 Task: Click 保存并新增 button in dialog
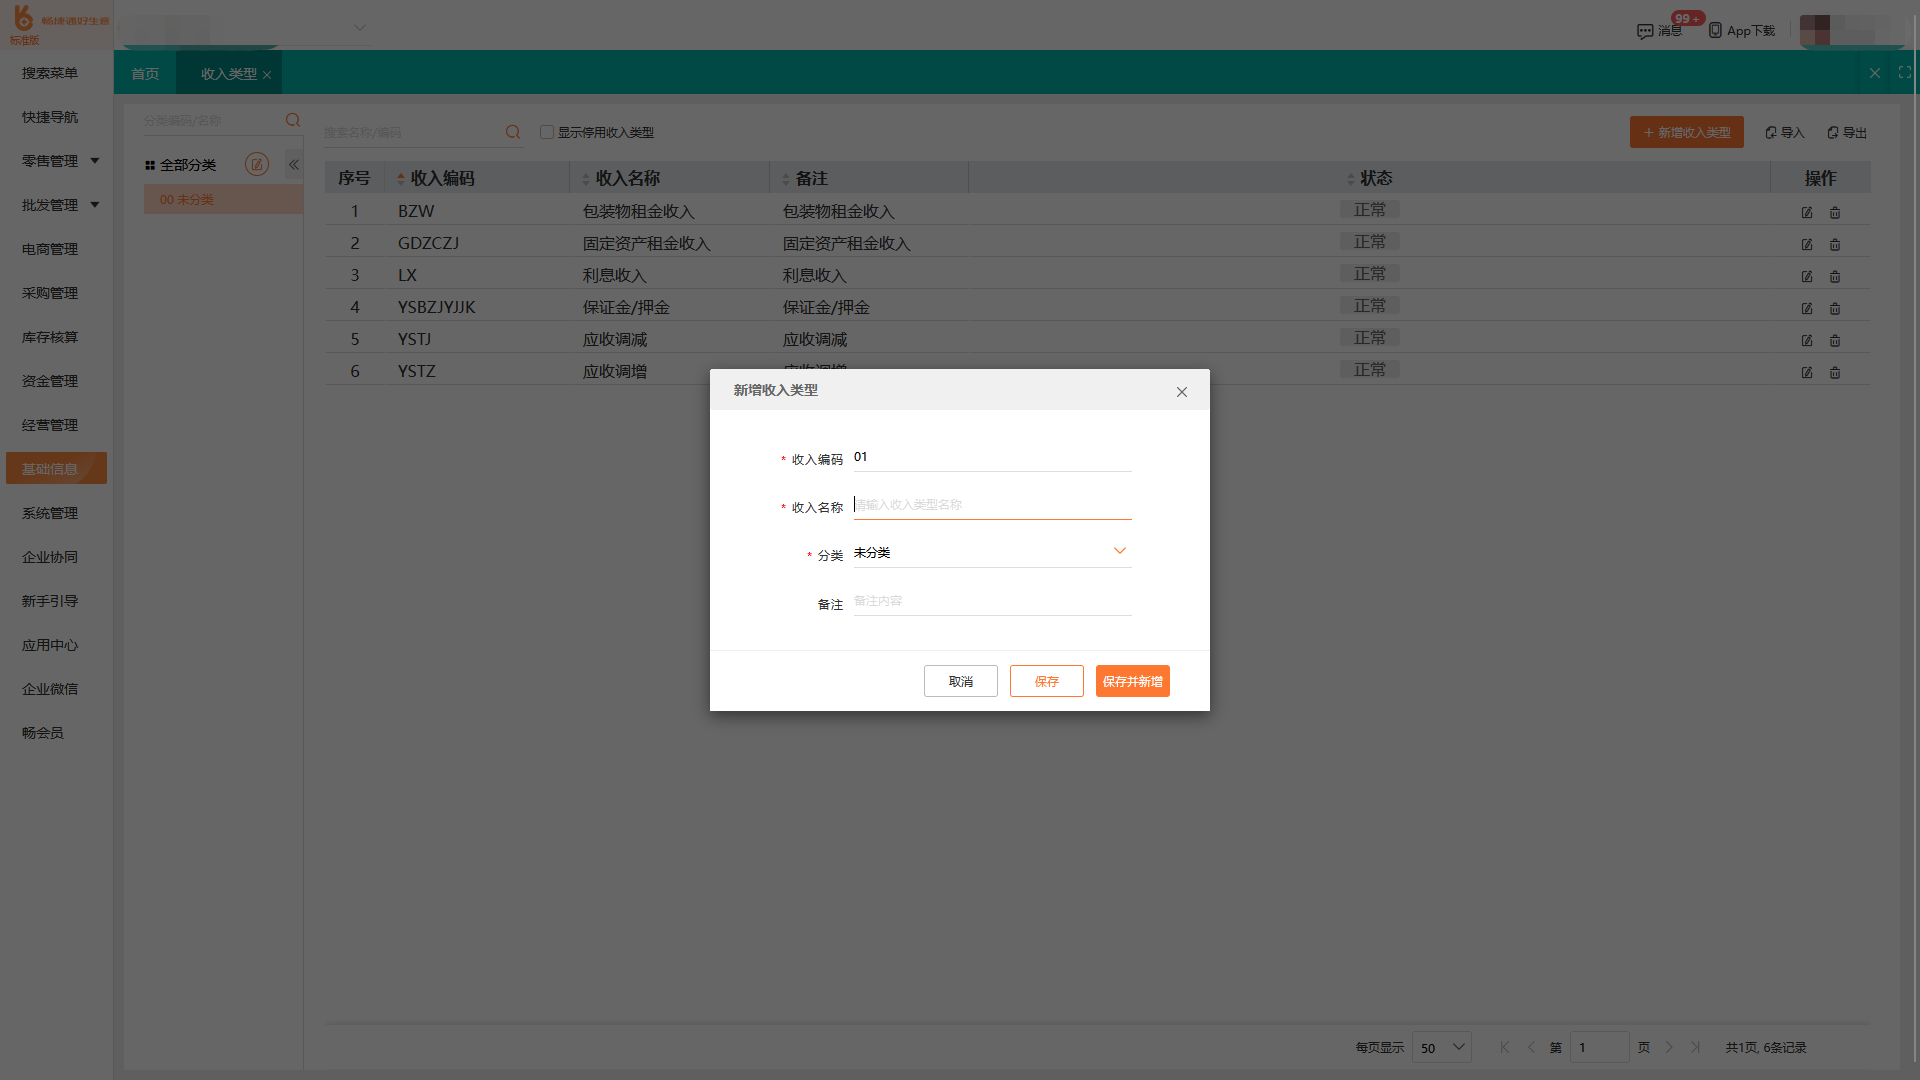point(1131,680)
